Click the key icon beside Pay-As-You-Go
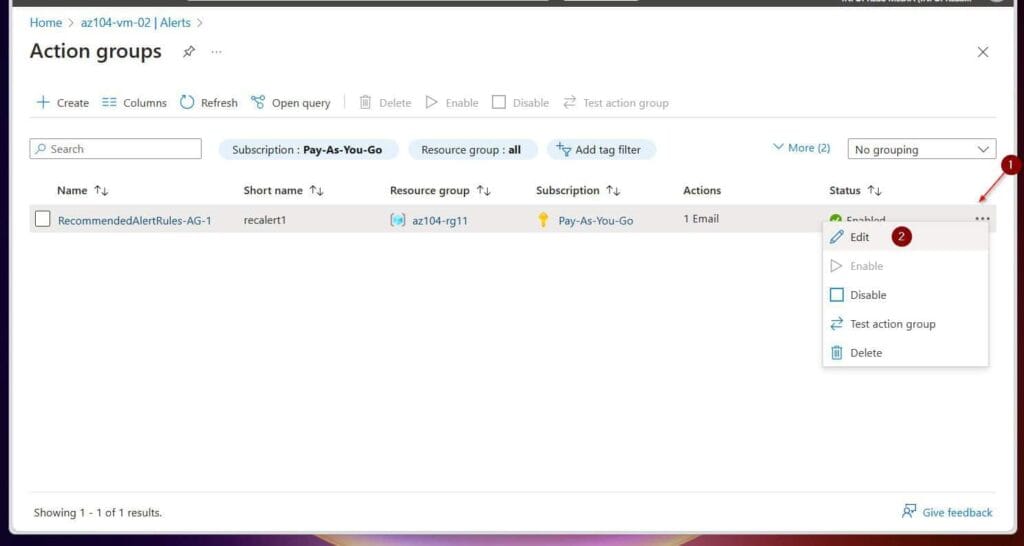Image resolution: width=1024 pixels, height=546 pixels. tap(543, 220)
